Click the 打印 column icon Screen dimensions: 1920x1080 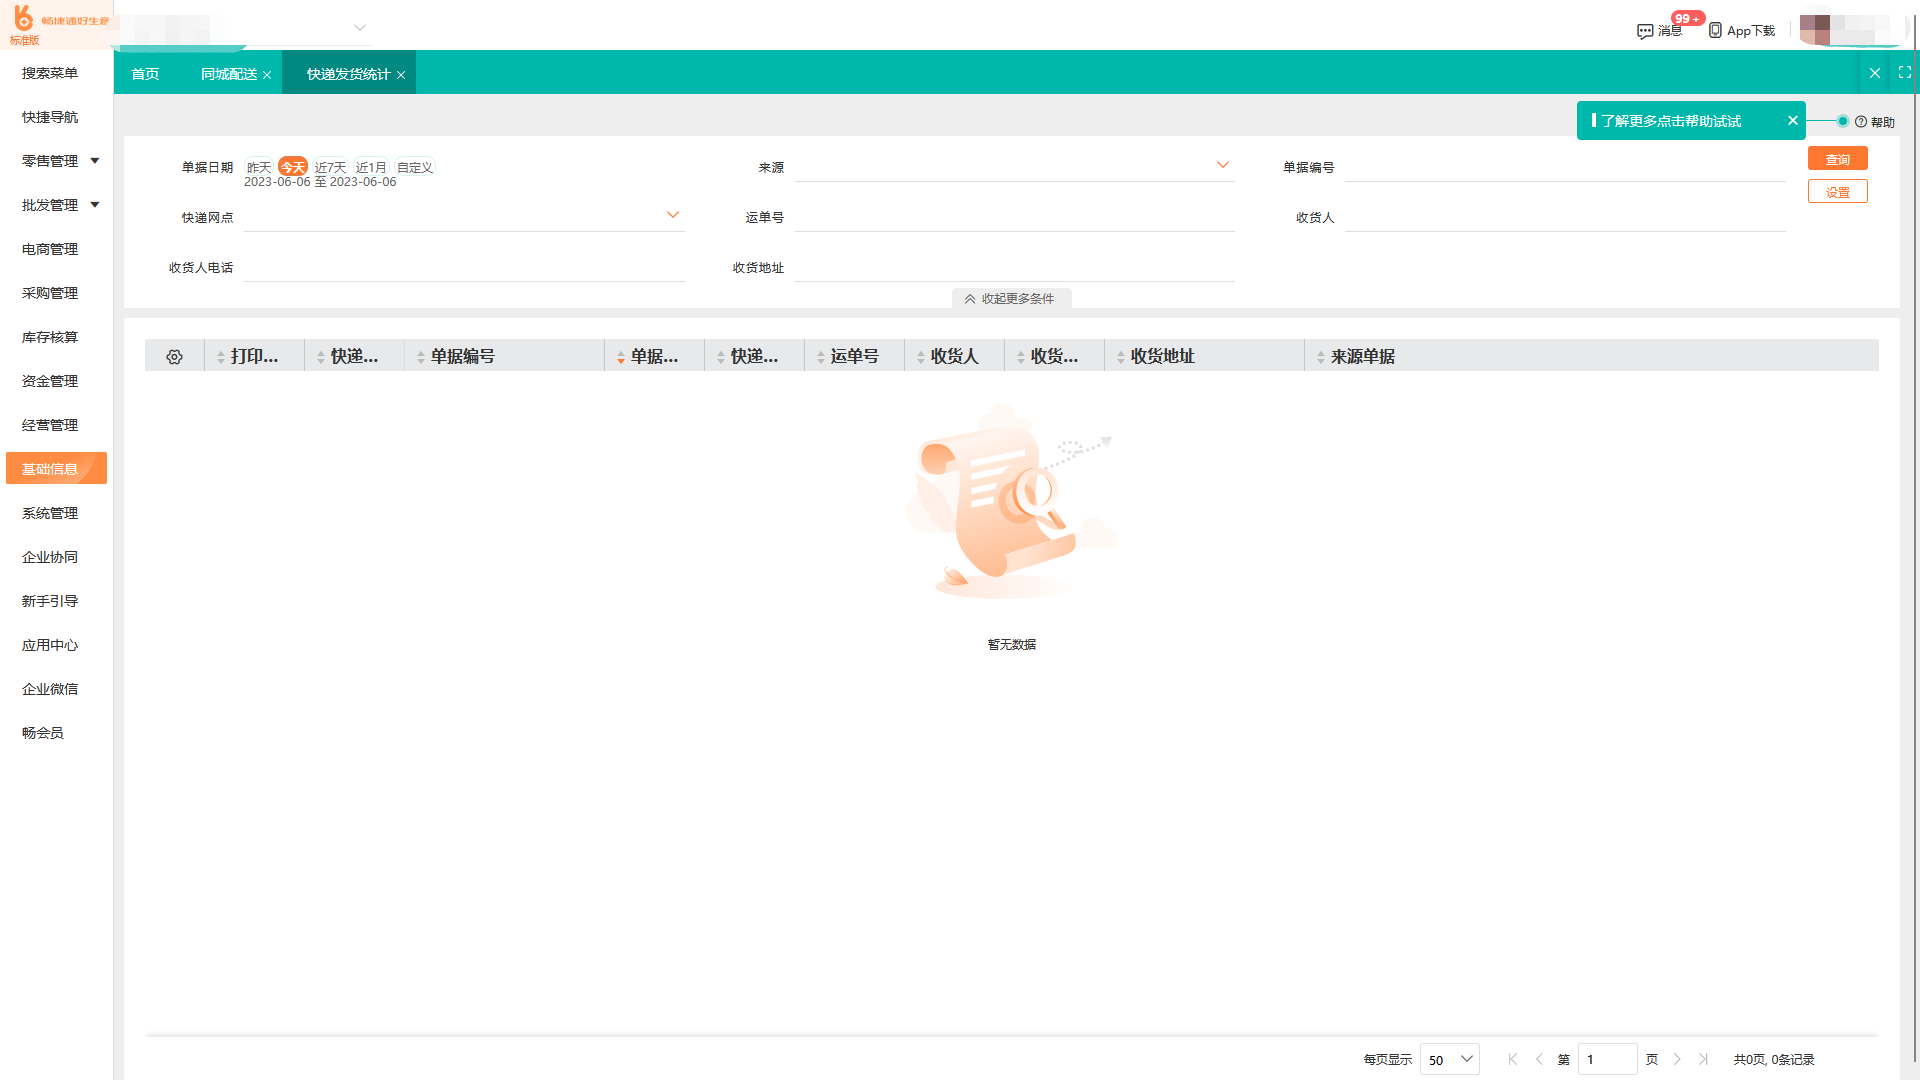[220, 356]
